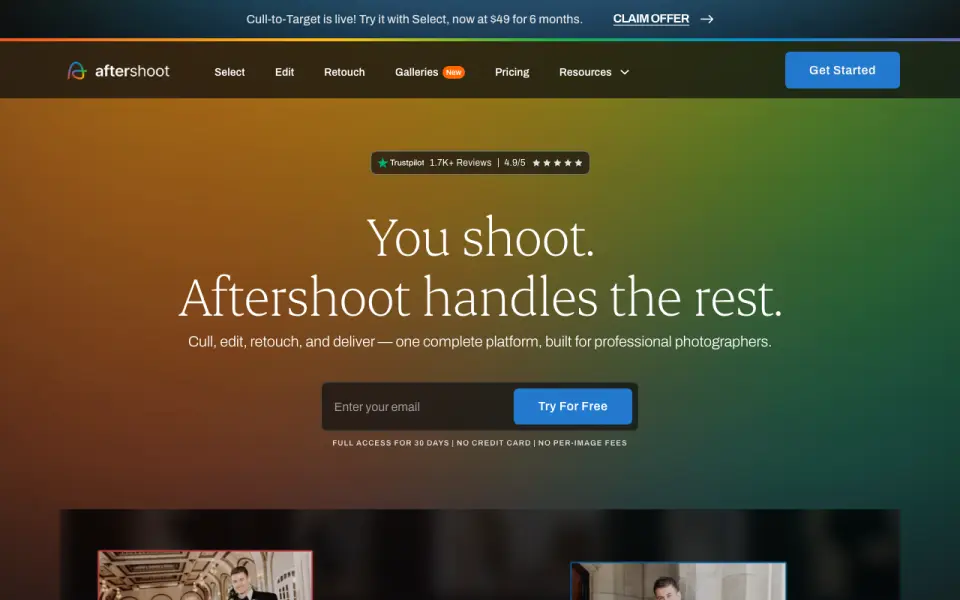Click the left wedding photo thumbnail
The width and height of the screenshot is (960, 600).
pos(205,575)
